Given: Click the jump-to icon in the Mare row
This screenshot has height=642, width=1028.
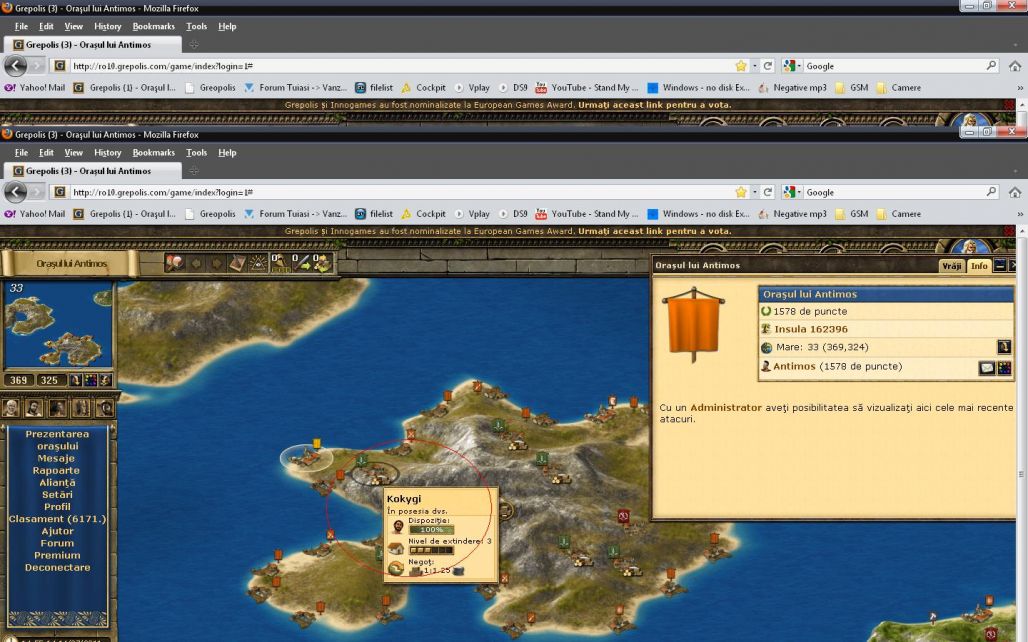Looking at the screenshot, I should tap(1004, 347).
